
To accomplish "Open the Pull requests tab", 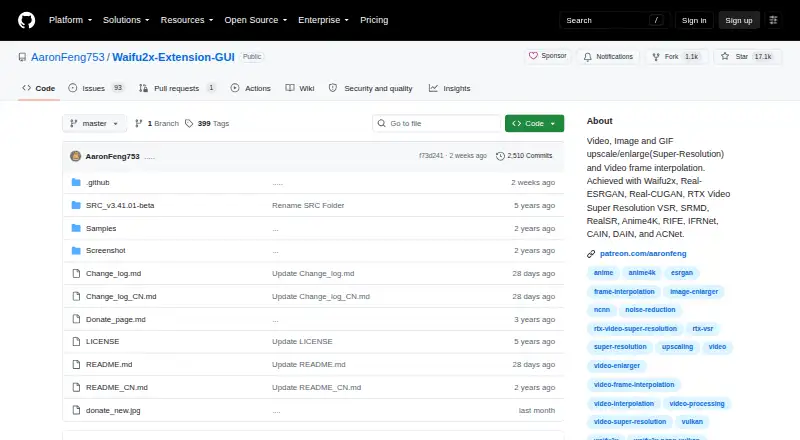I will [177, 88].
